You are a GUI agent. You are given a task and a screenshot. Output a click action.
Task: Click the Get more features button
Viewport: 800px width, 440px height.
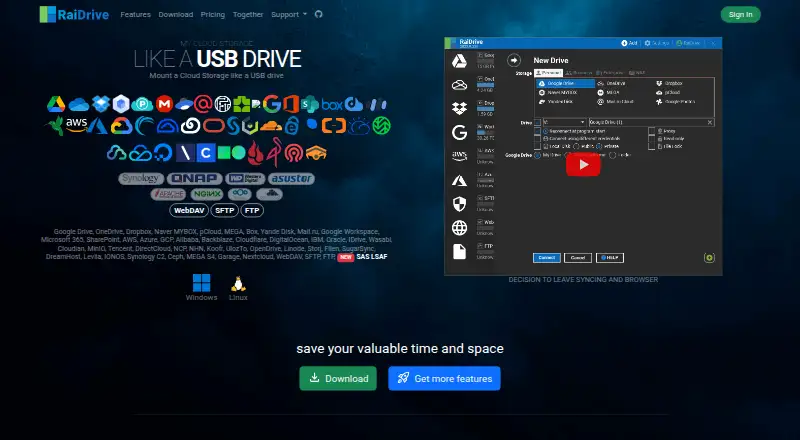pos(444,378)
